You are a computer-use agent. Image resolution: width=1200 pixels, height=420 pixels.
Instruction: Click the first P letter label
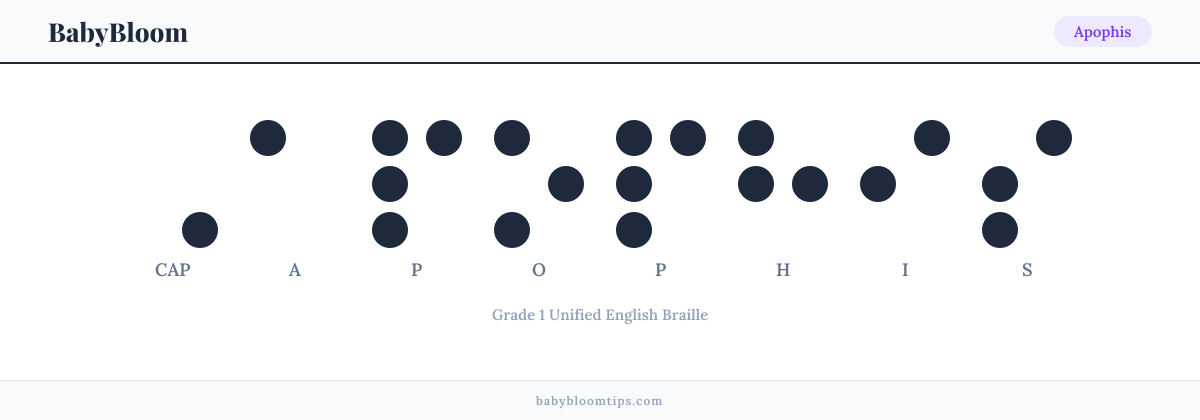pos(417,270)
